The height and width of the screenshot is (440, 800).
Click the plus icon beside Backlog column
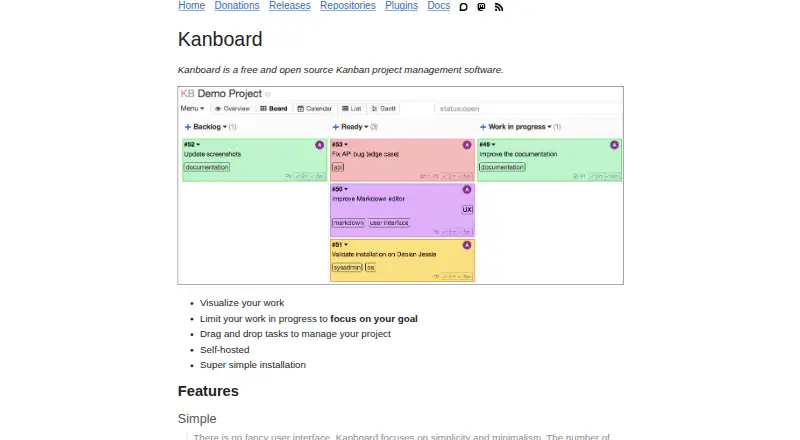[188, 127]
